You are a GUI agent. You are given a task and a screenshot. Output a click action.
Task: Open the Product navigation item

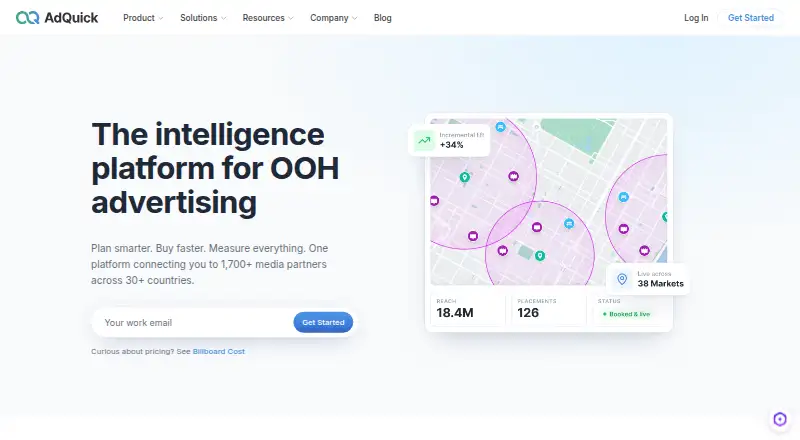coord(143,18)
